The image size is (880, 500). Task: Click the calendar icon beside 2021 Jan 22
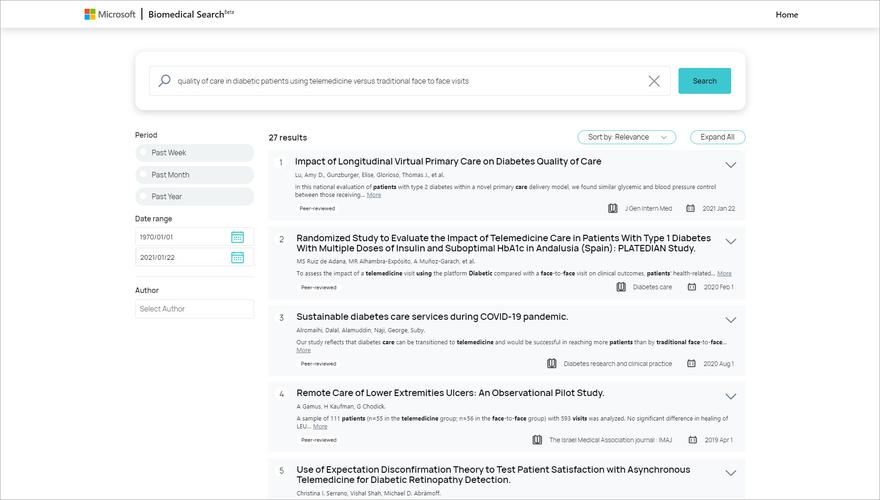coord(690,208)
